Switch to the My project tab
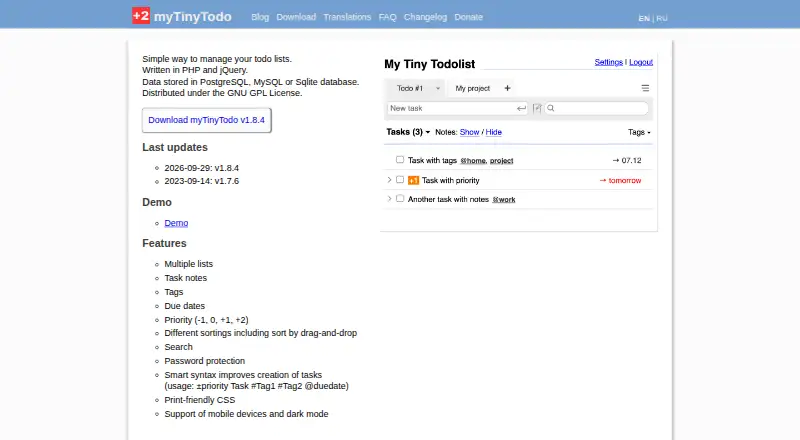 (x=472, y=88)
